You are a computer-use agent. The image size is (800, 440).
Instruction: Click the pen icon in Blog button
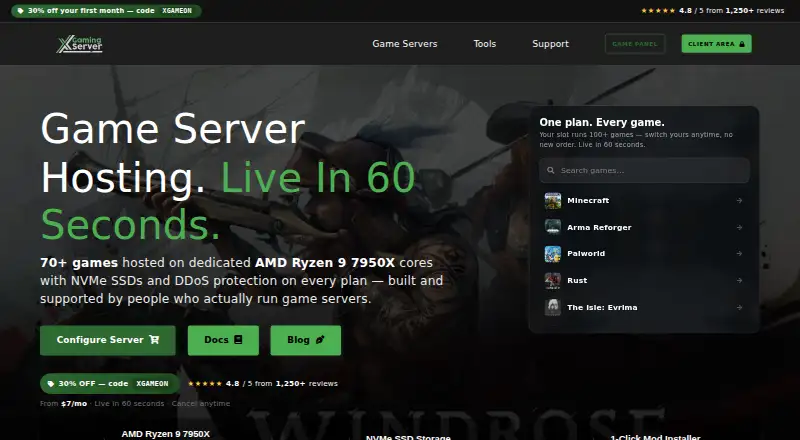(x=320, y=340)
